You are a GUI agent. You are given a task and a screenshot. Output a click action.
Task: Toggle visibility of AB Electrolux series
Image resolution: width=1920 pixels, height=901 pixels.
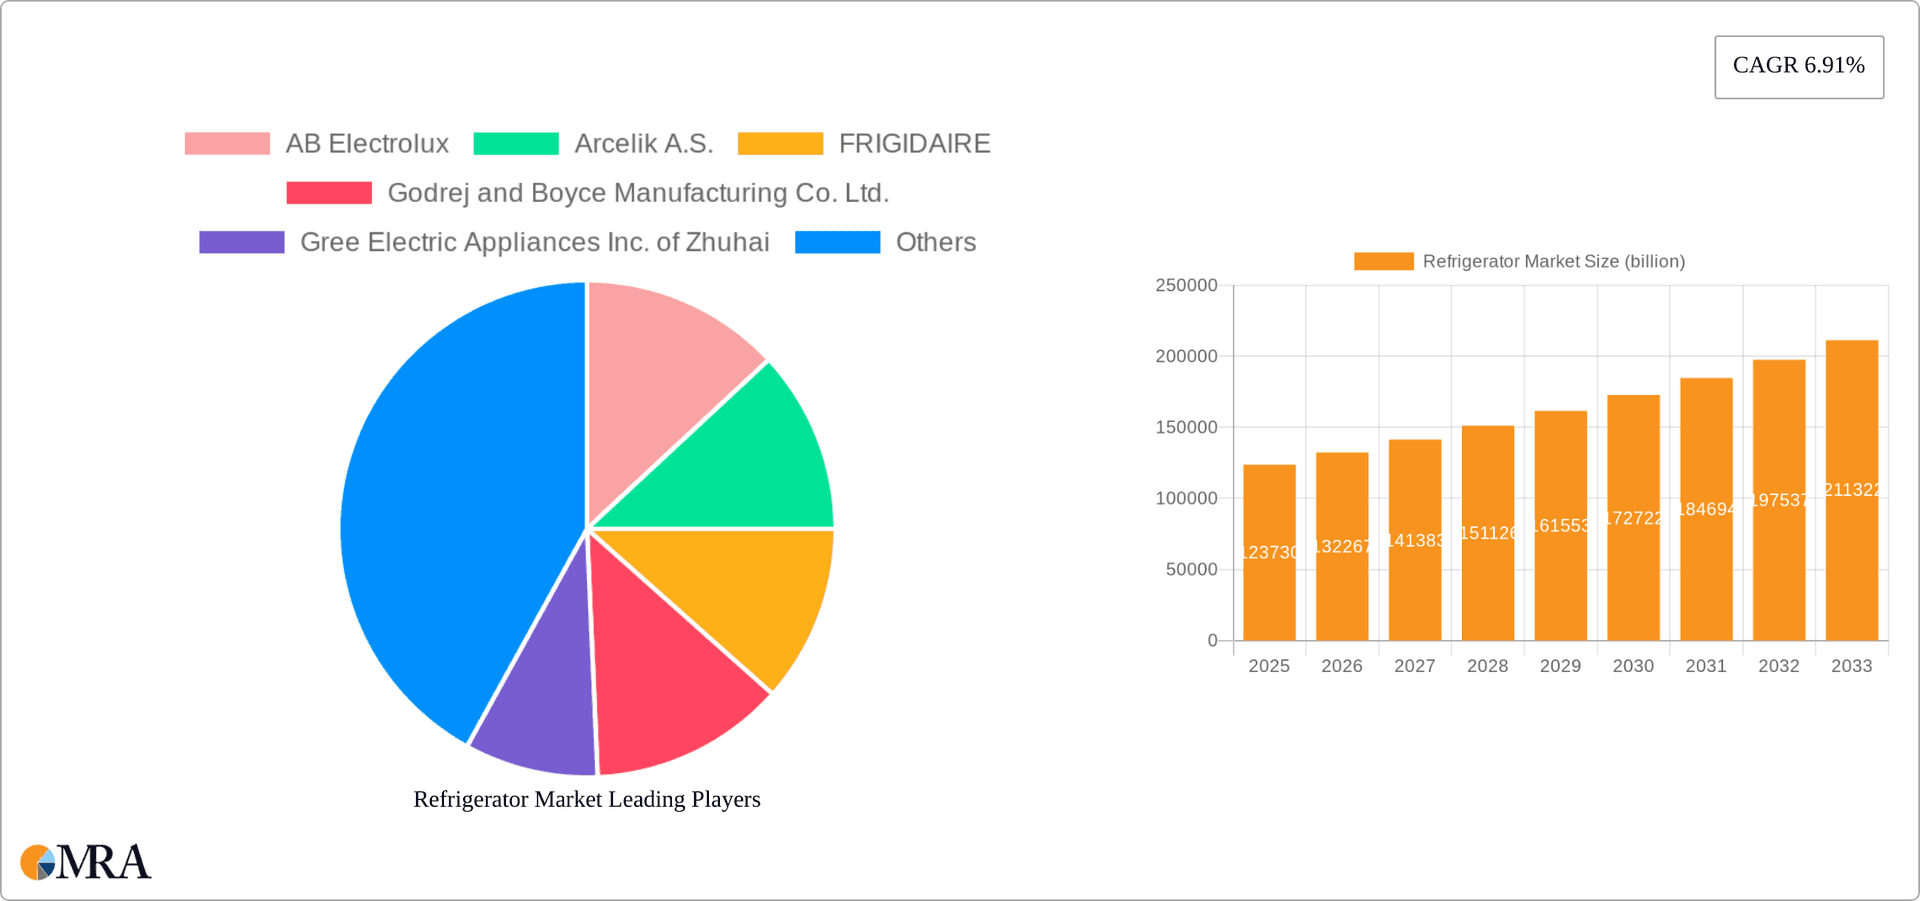[x=367, y=143]
